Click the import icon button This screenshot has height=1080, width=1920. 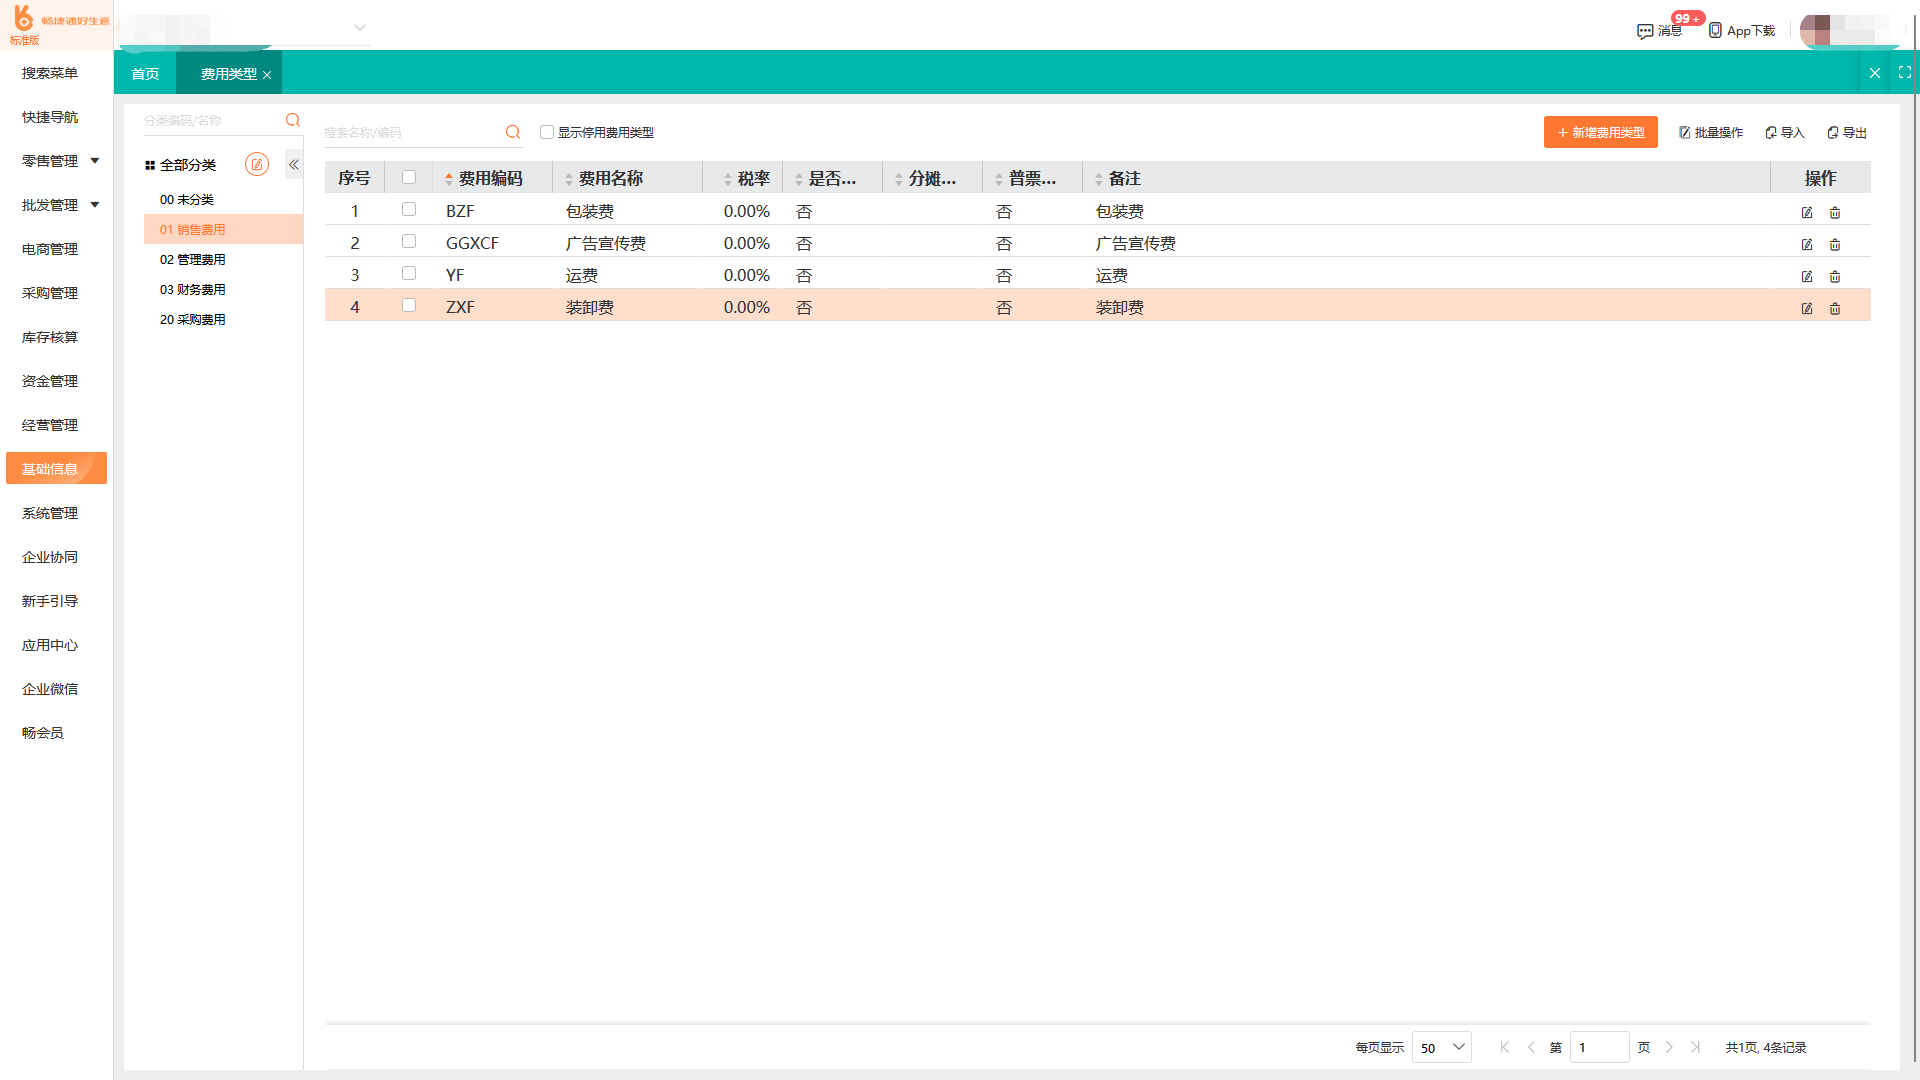[1785, 131]
